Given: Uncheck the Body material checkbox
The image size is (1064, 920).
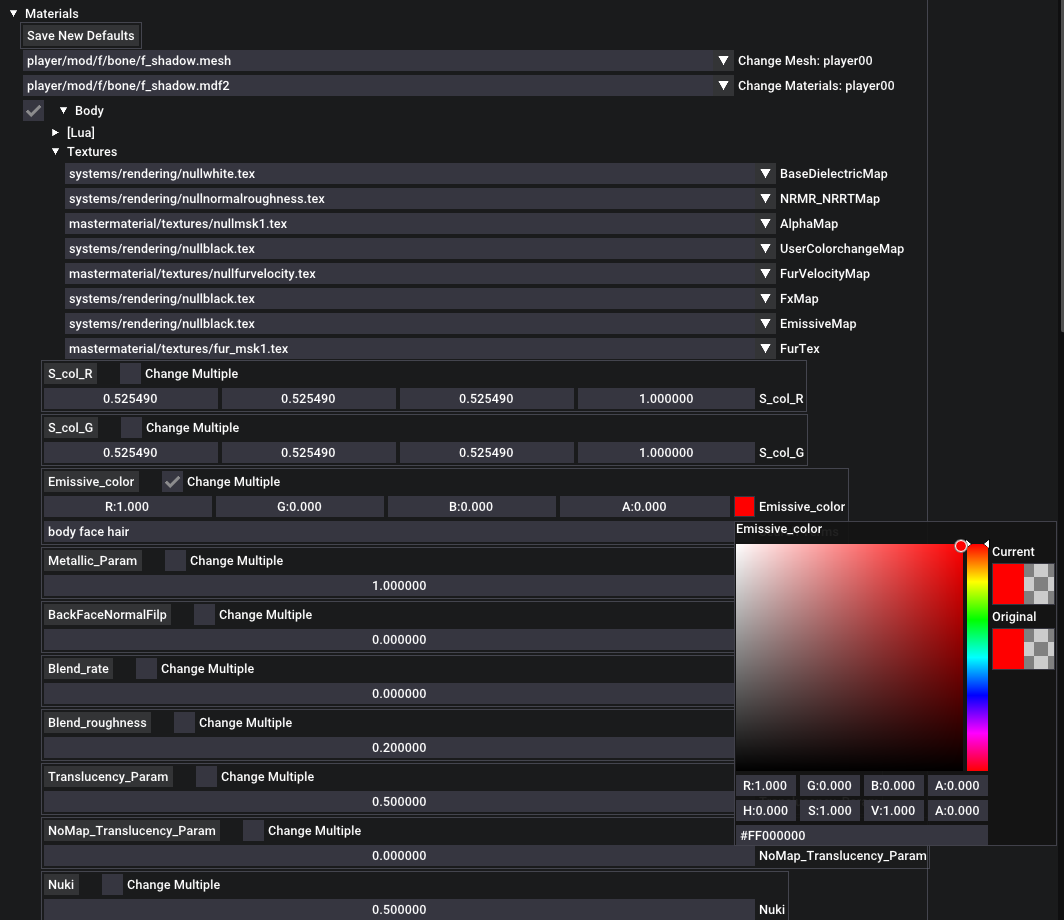Looking at the screenshot, I should pyautogui.click(x=33, y=110).
